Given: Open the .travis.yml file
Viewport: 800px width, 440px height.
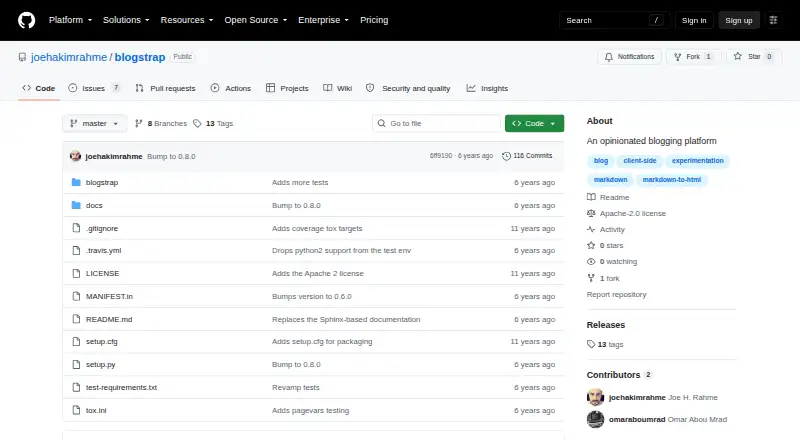Looking at the screenshot, I should click(104, 250).
